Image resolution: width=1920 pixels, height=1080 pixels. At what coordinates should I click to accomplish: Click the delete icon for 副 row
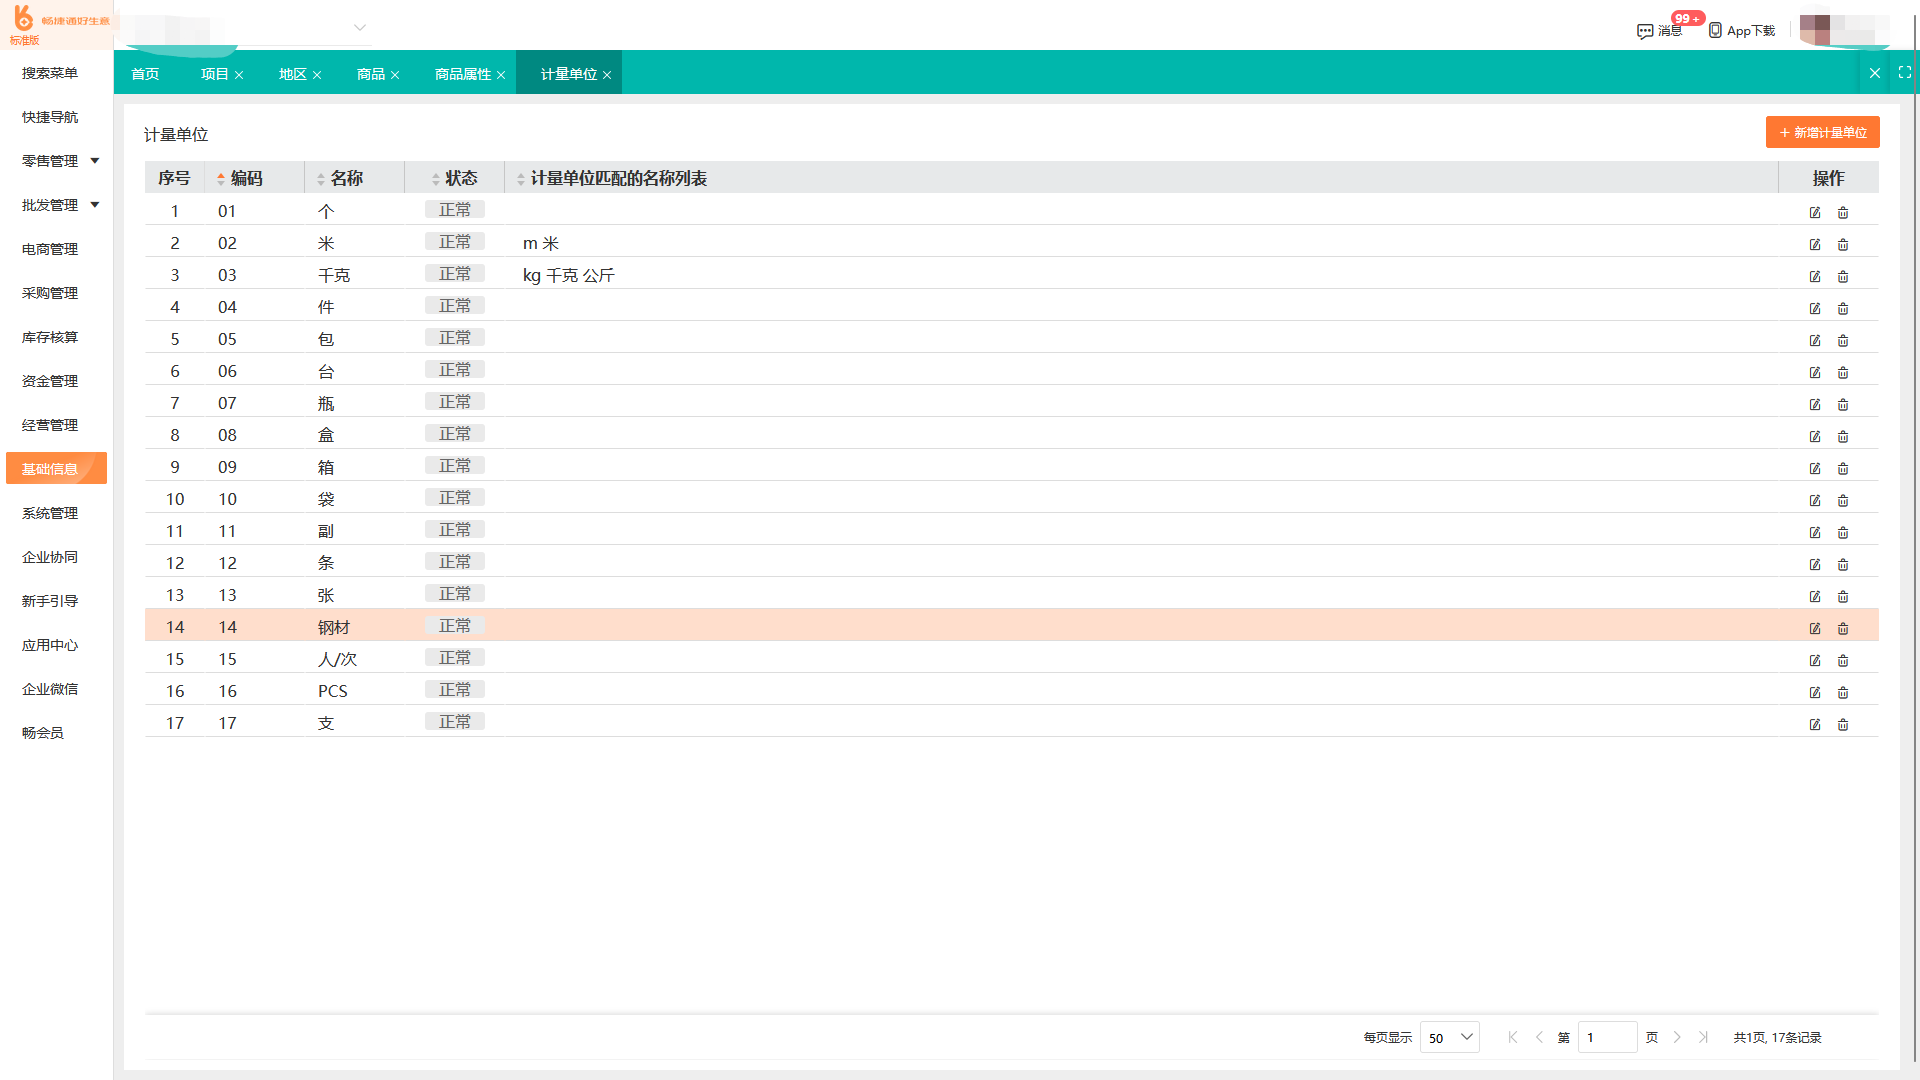[x=1844, y=530]
